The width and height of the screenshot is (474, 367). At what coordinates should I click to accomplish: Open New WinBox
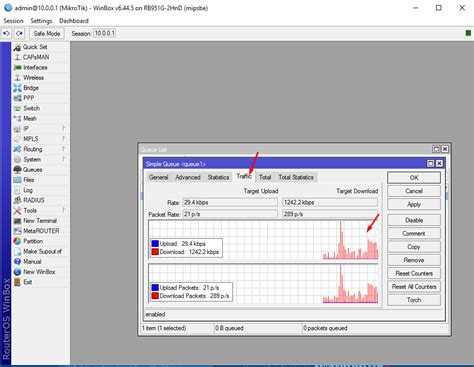[x=39, y=272]
